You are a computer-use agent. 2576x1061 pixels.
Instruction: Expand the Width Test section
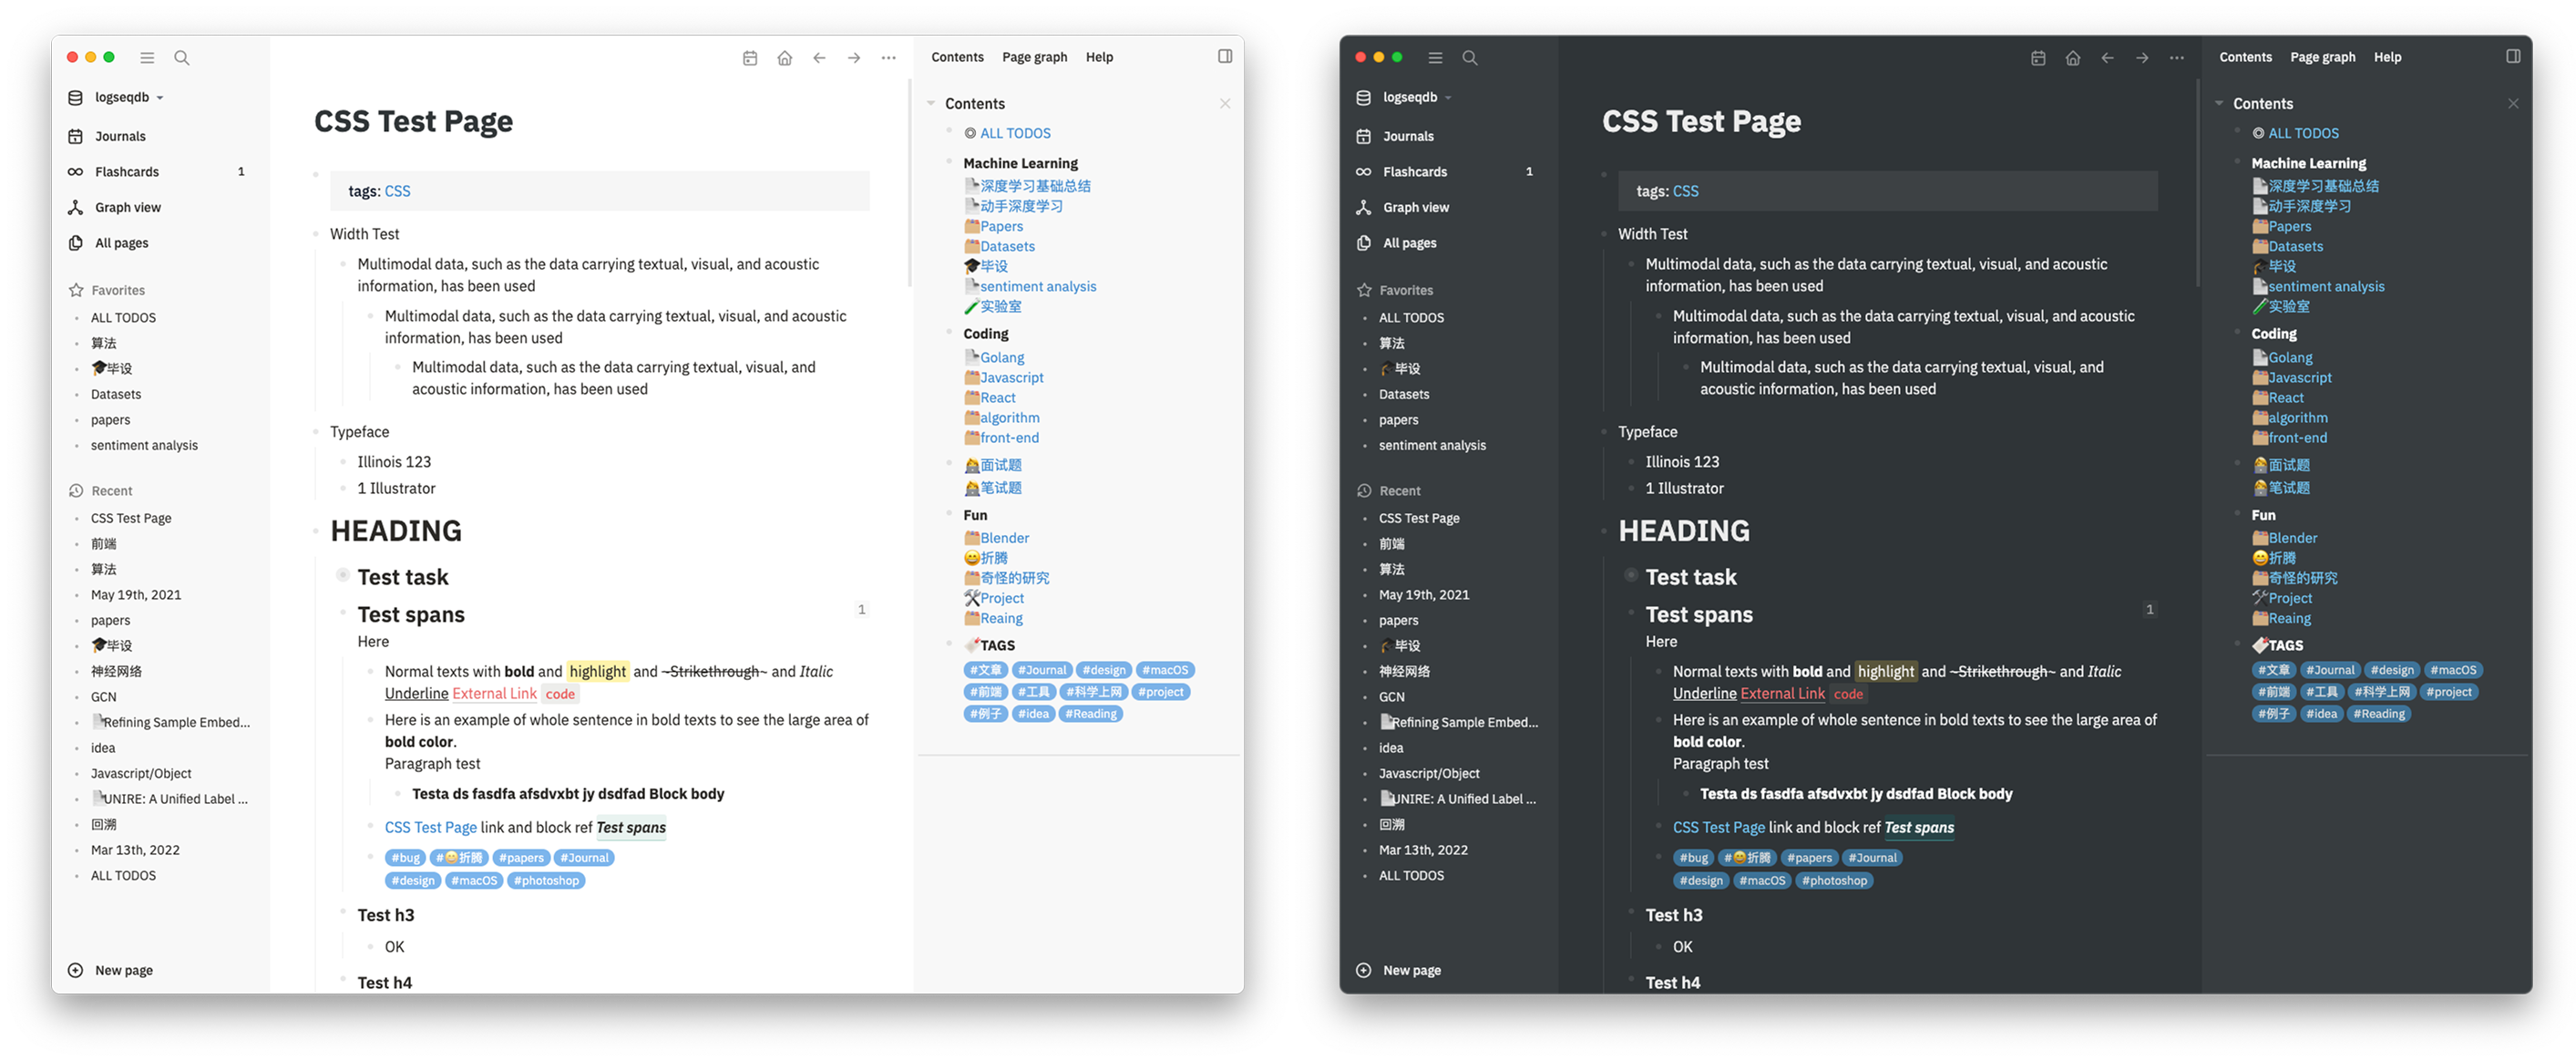(x=313, y=233)
